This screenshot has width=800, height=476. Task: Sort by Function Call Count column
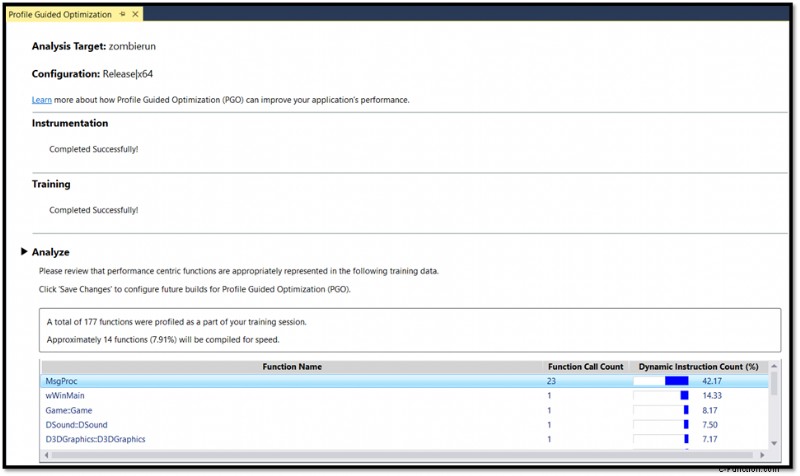pos(587,367)
